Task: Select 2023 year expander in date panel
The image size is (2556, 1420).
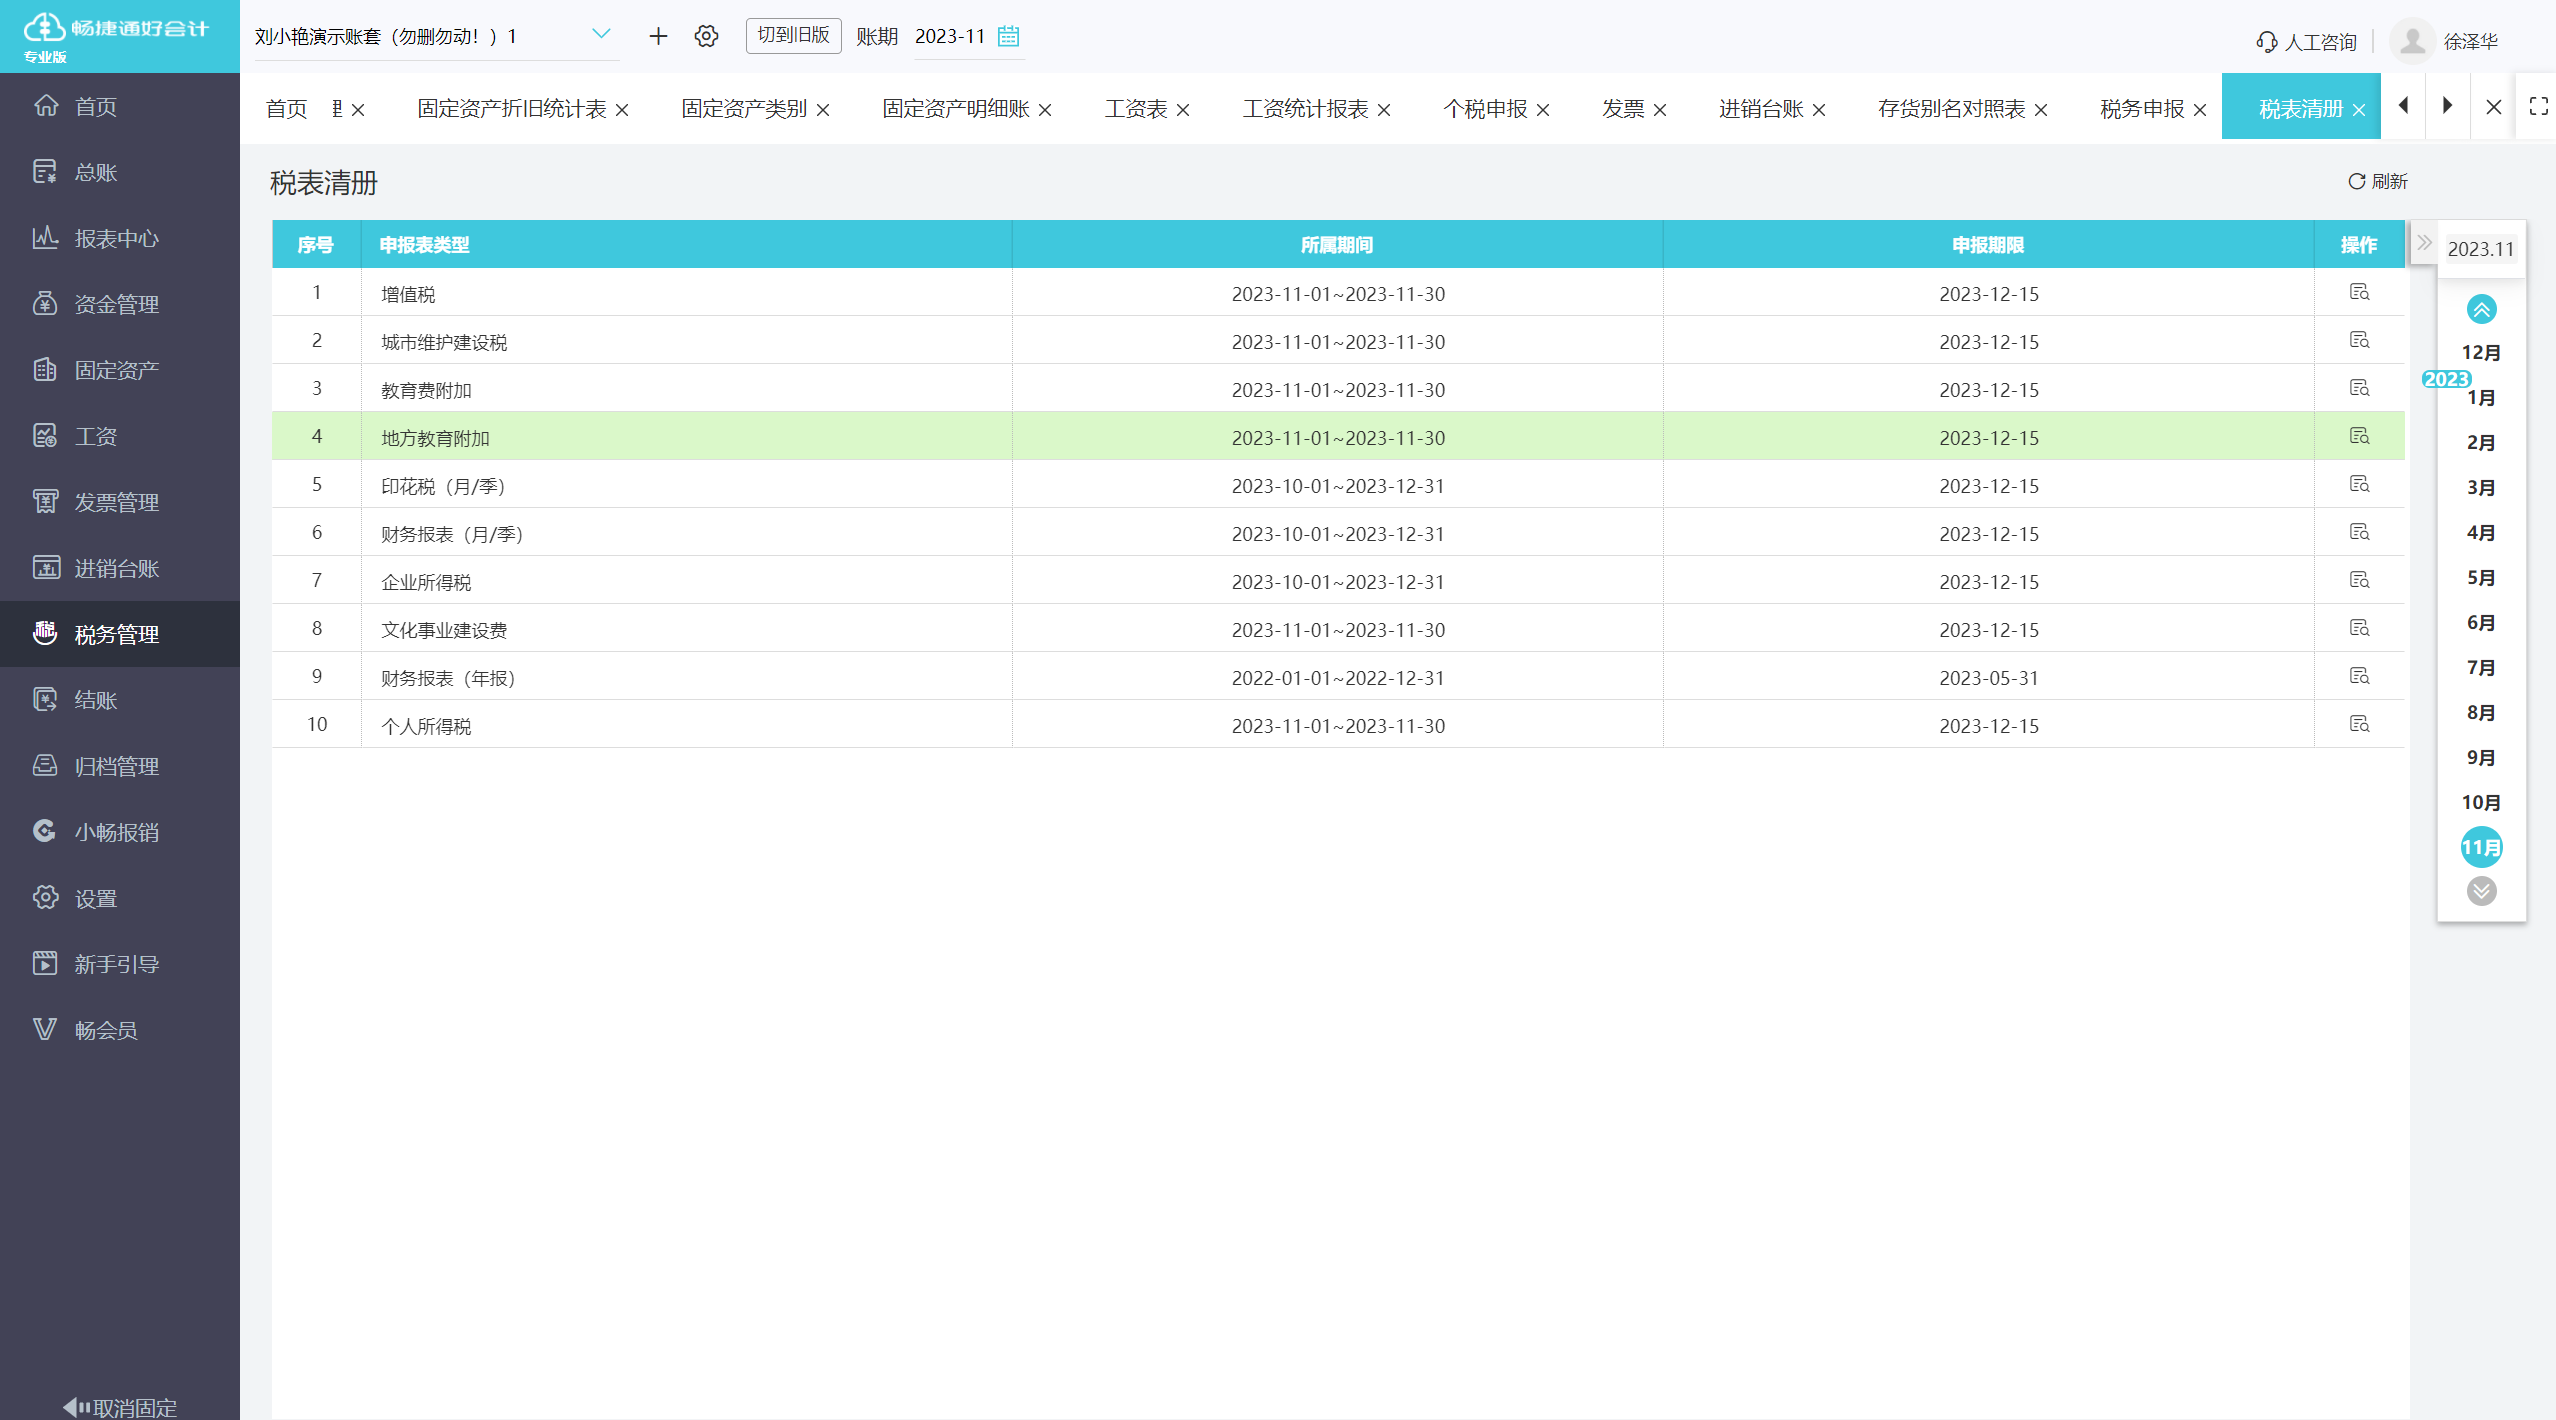Action: tap(2442, 379)
